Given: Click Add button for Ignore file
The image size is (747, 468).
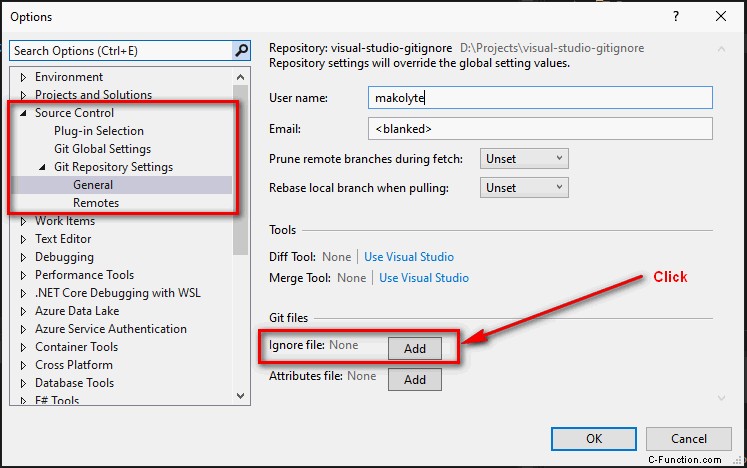Looking at the screenshot, I should click(x=414, y=348).
